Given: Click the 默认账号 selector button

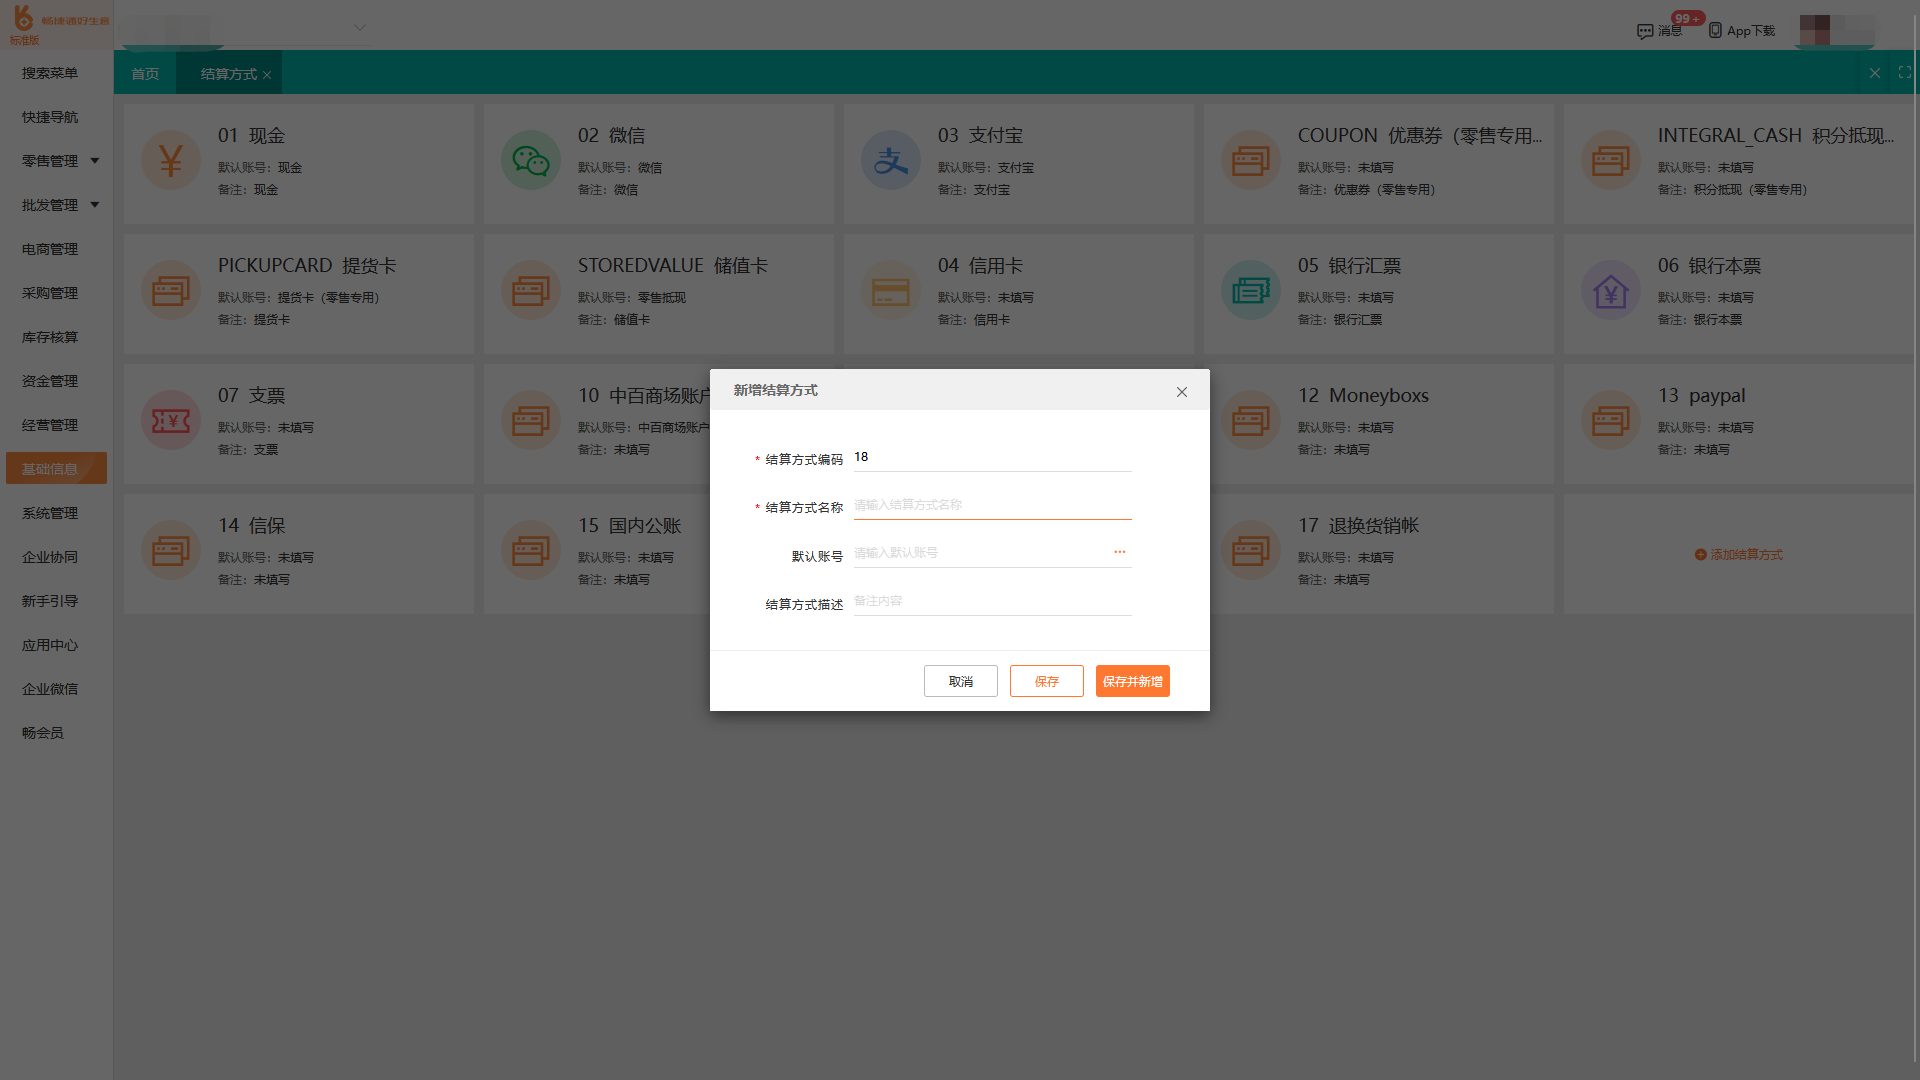Looking at the screenshot, I should pyautogui.click(x=1120, y=553).
